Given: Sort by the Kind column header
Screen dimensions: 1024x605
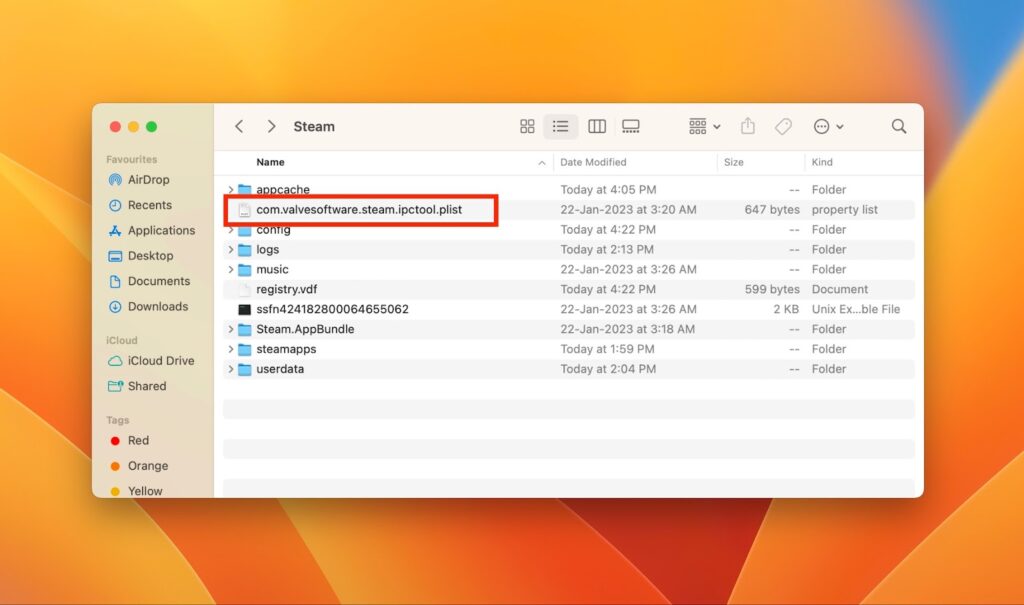Looking at the screenshot, I should tap(822, 162).
